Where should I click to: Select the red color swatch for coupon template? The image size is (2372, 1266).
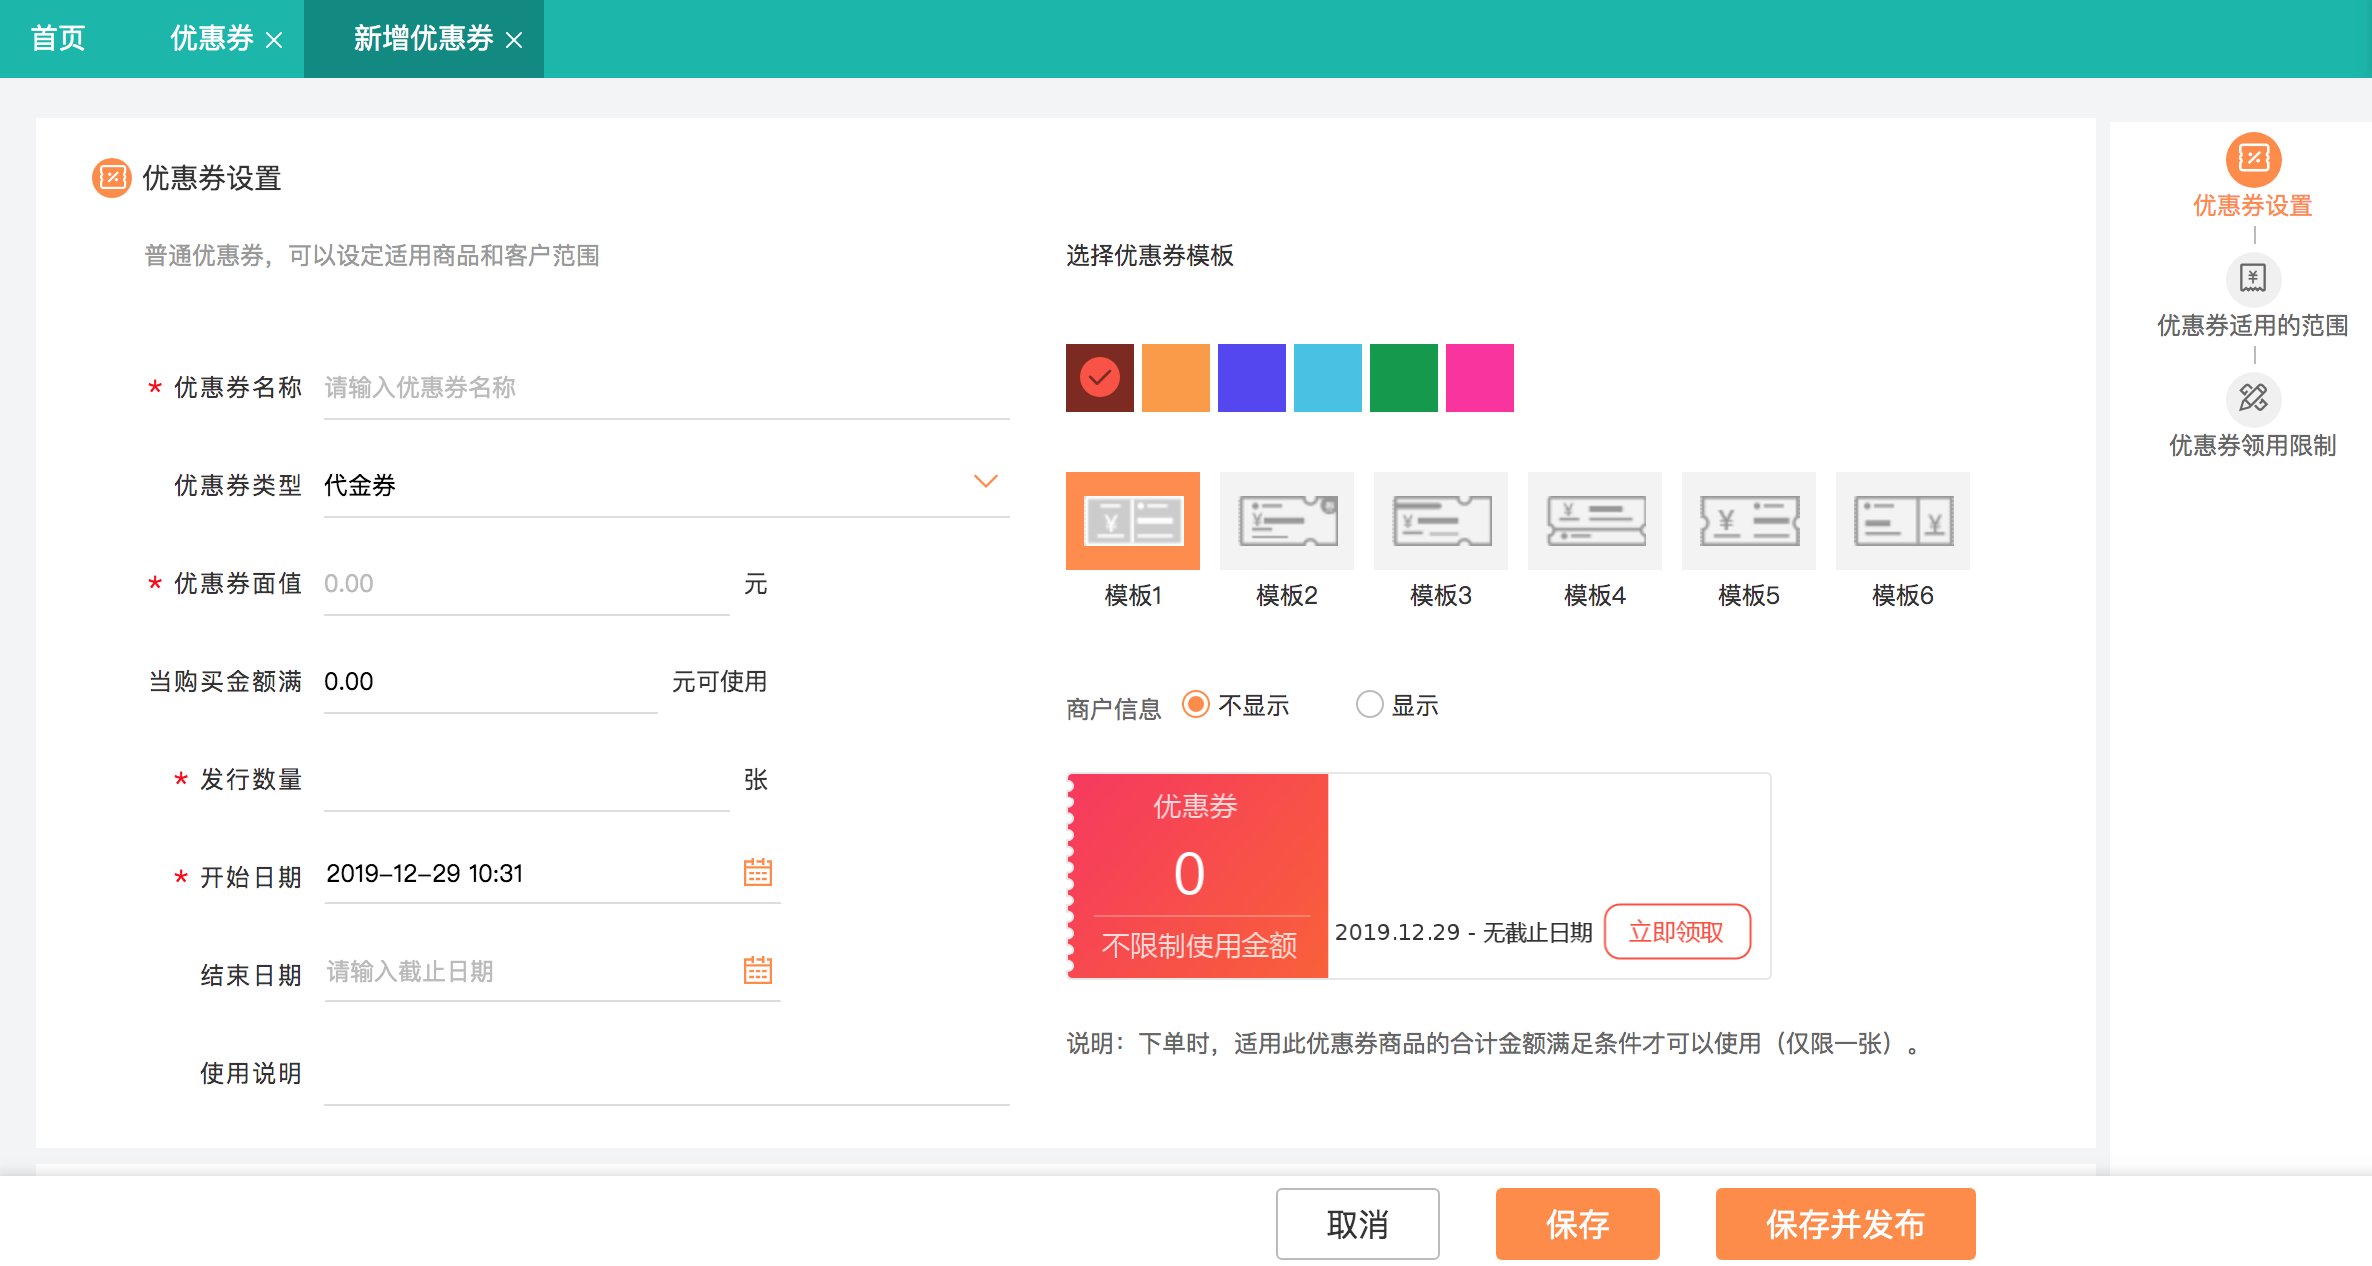coord(1100,375)
